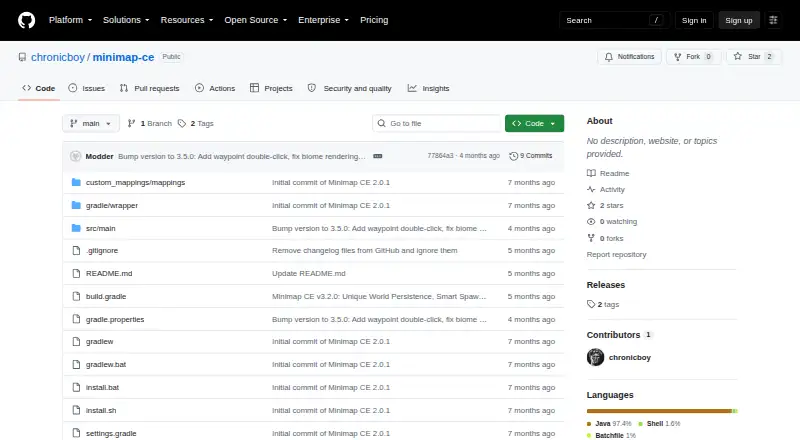The height and width of the screenshot is (440, 800).
Task: Open the main branch selector dropdown
Action: (91, 124)
